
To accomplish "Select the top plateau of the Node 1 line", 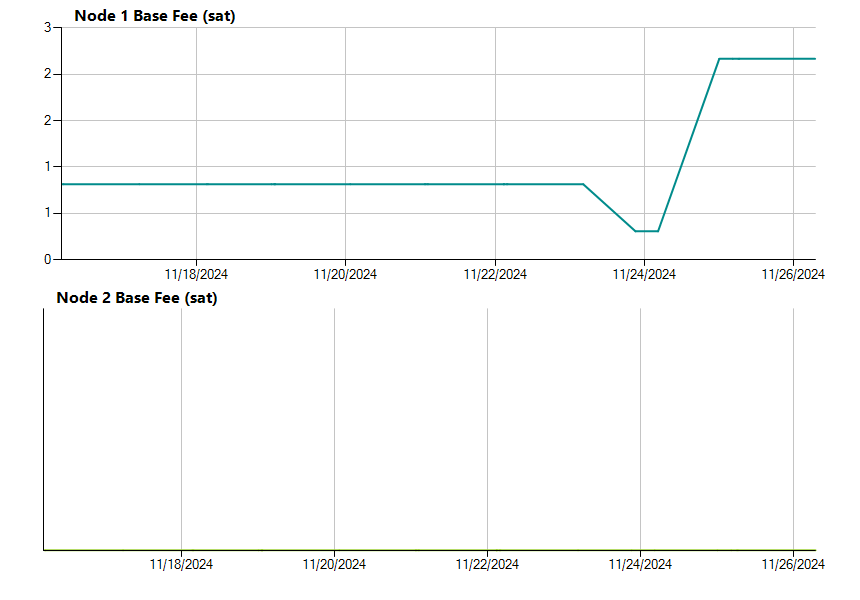I will (x=767, y=59).
